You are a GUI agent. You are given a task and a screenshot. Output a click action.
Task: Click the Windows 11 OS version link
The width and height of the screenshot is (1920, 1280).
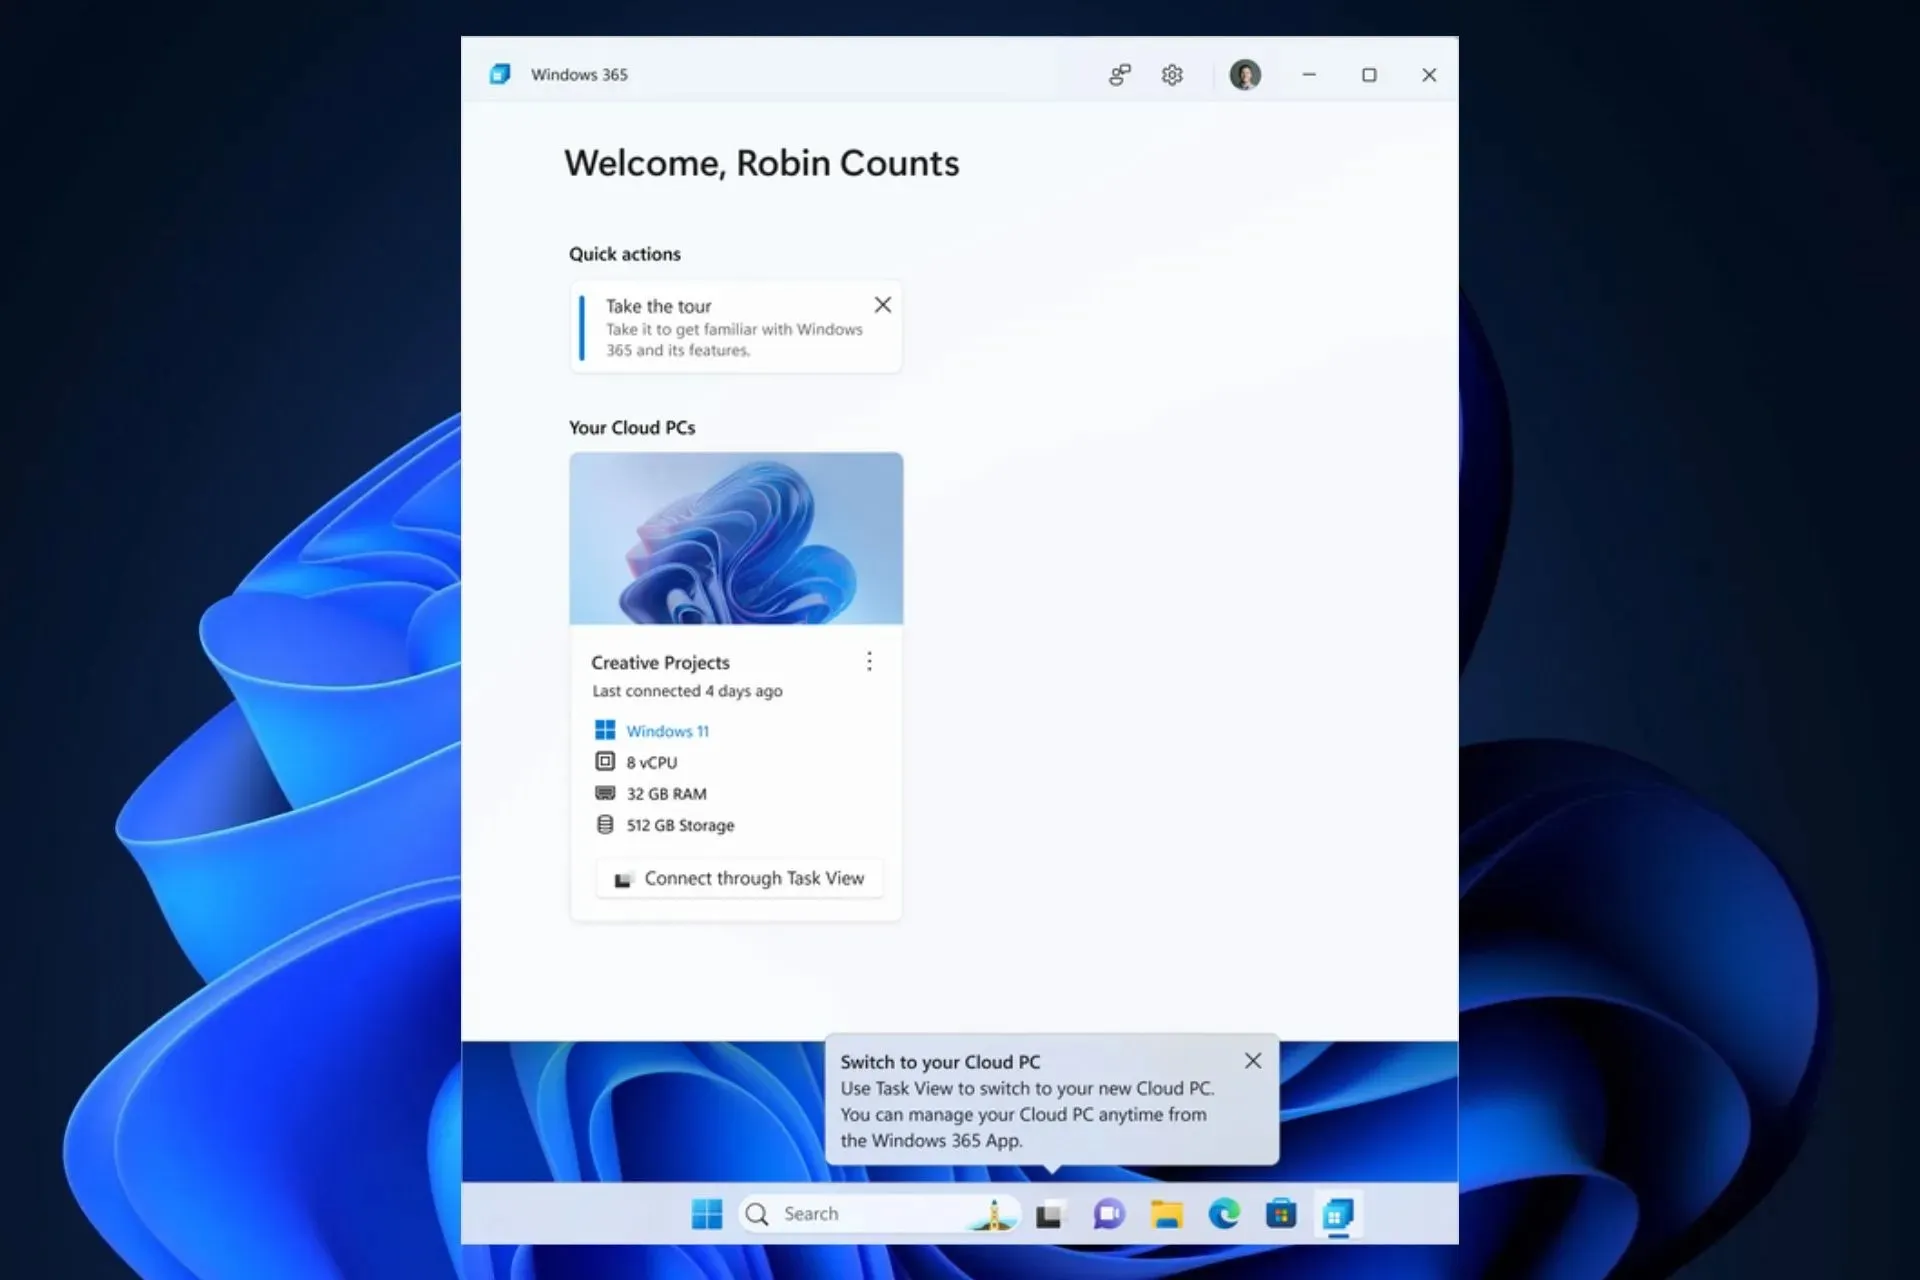[x=667, y=730]
